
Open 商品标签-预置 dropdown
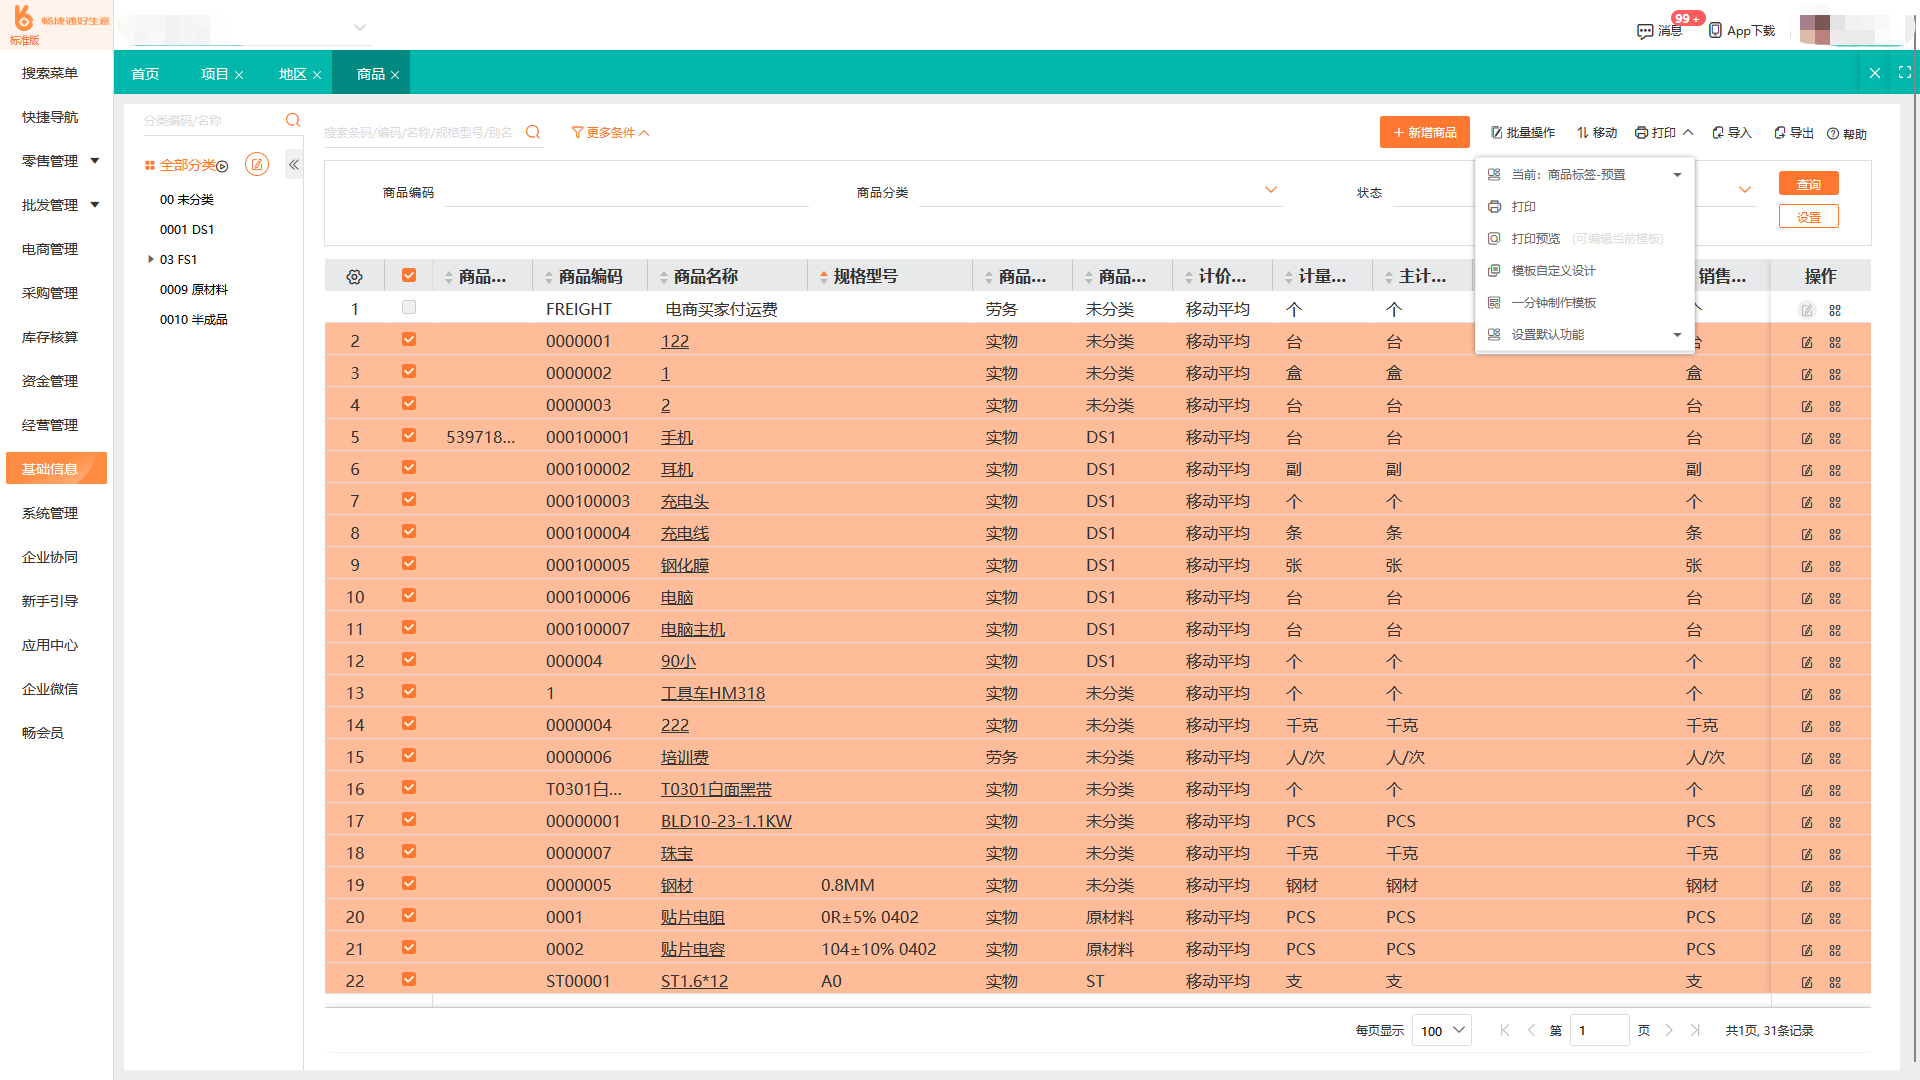1675,175
